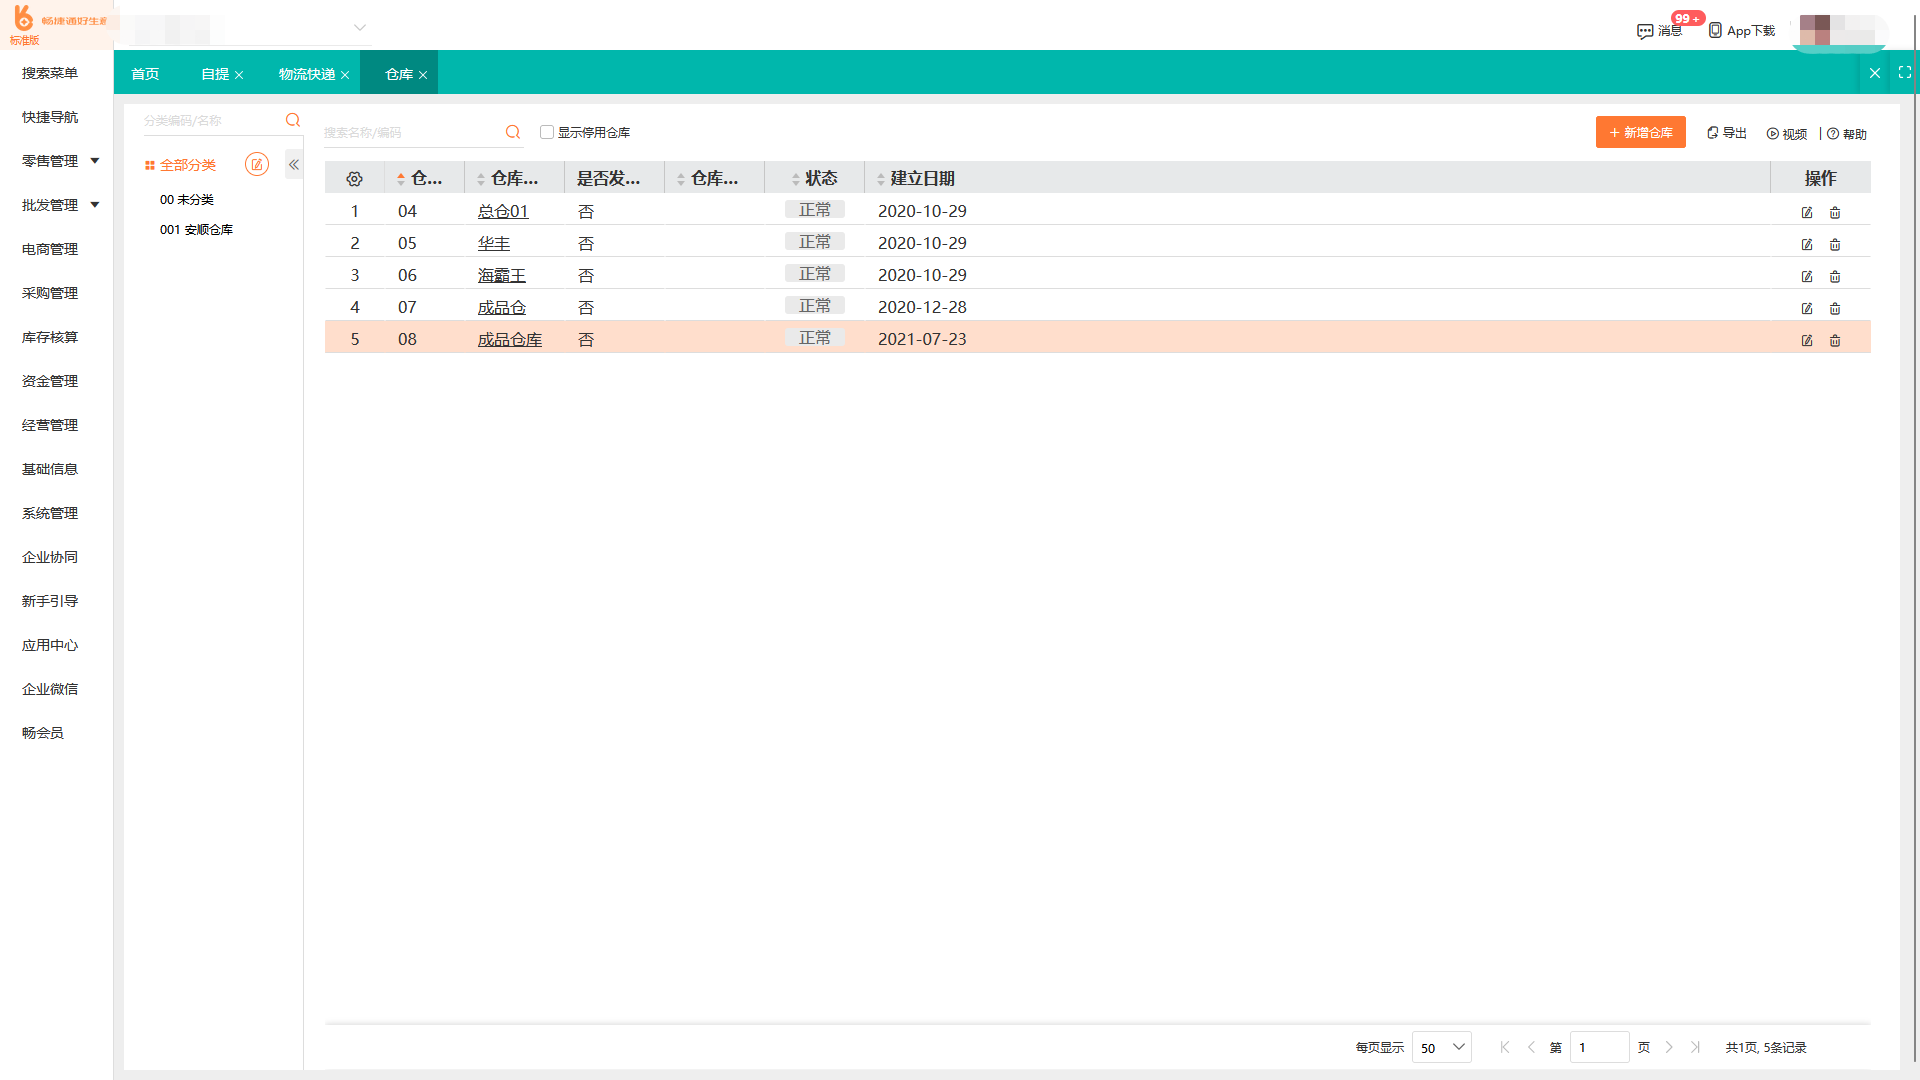Open 仓库 tab
The height and width of the screenshot is (1080, 1920).
click(400, 74)
